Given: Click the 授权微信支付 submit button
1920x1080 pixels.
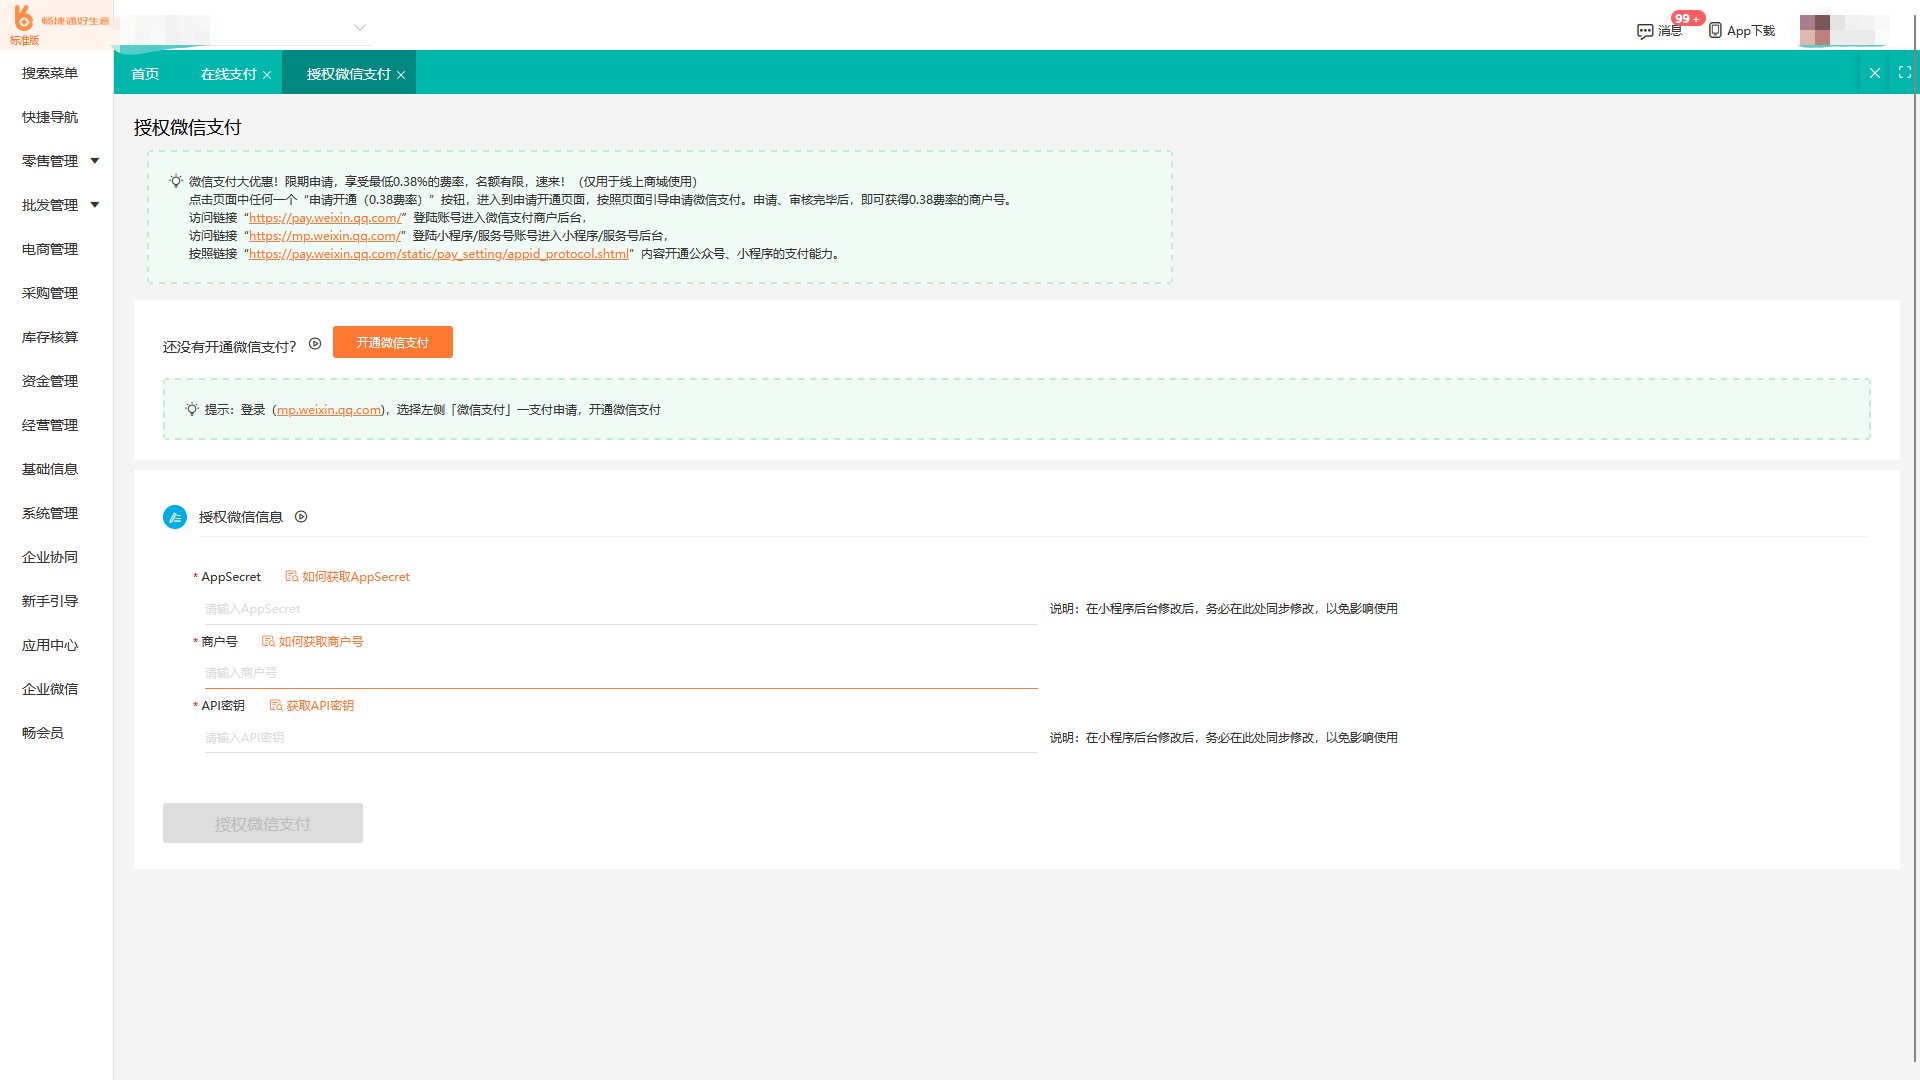Looking at the screenshot, I should click(x=262, y=823).
